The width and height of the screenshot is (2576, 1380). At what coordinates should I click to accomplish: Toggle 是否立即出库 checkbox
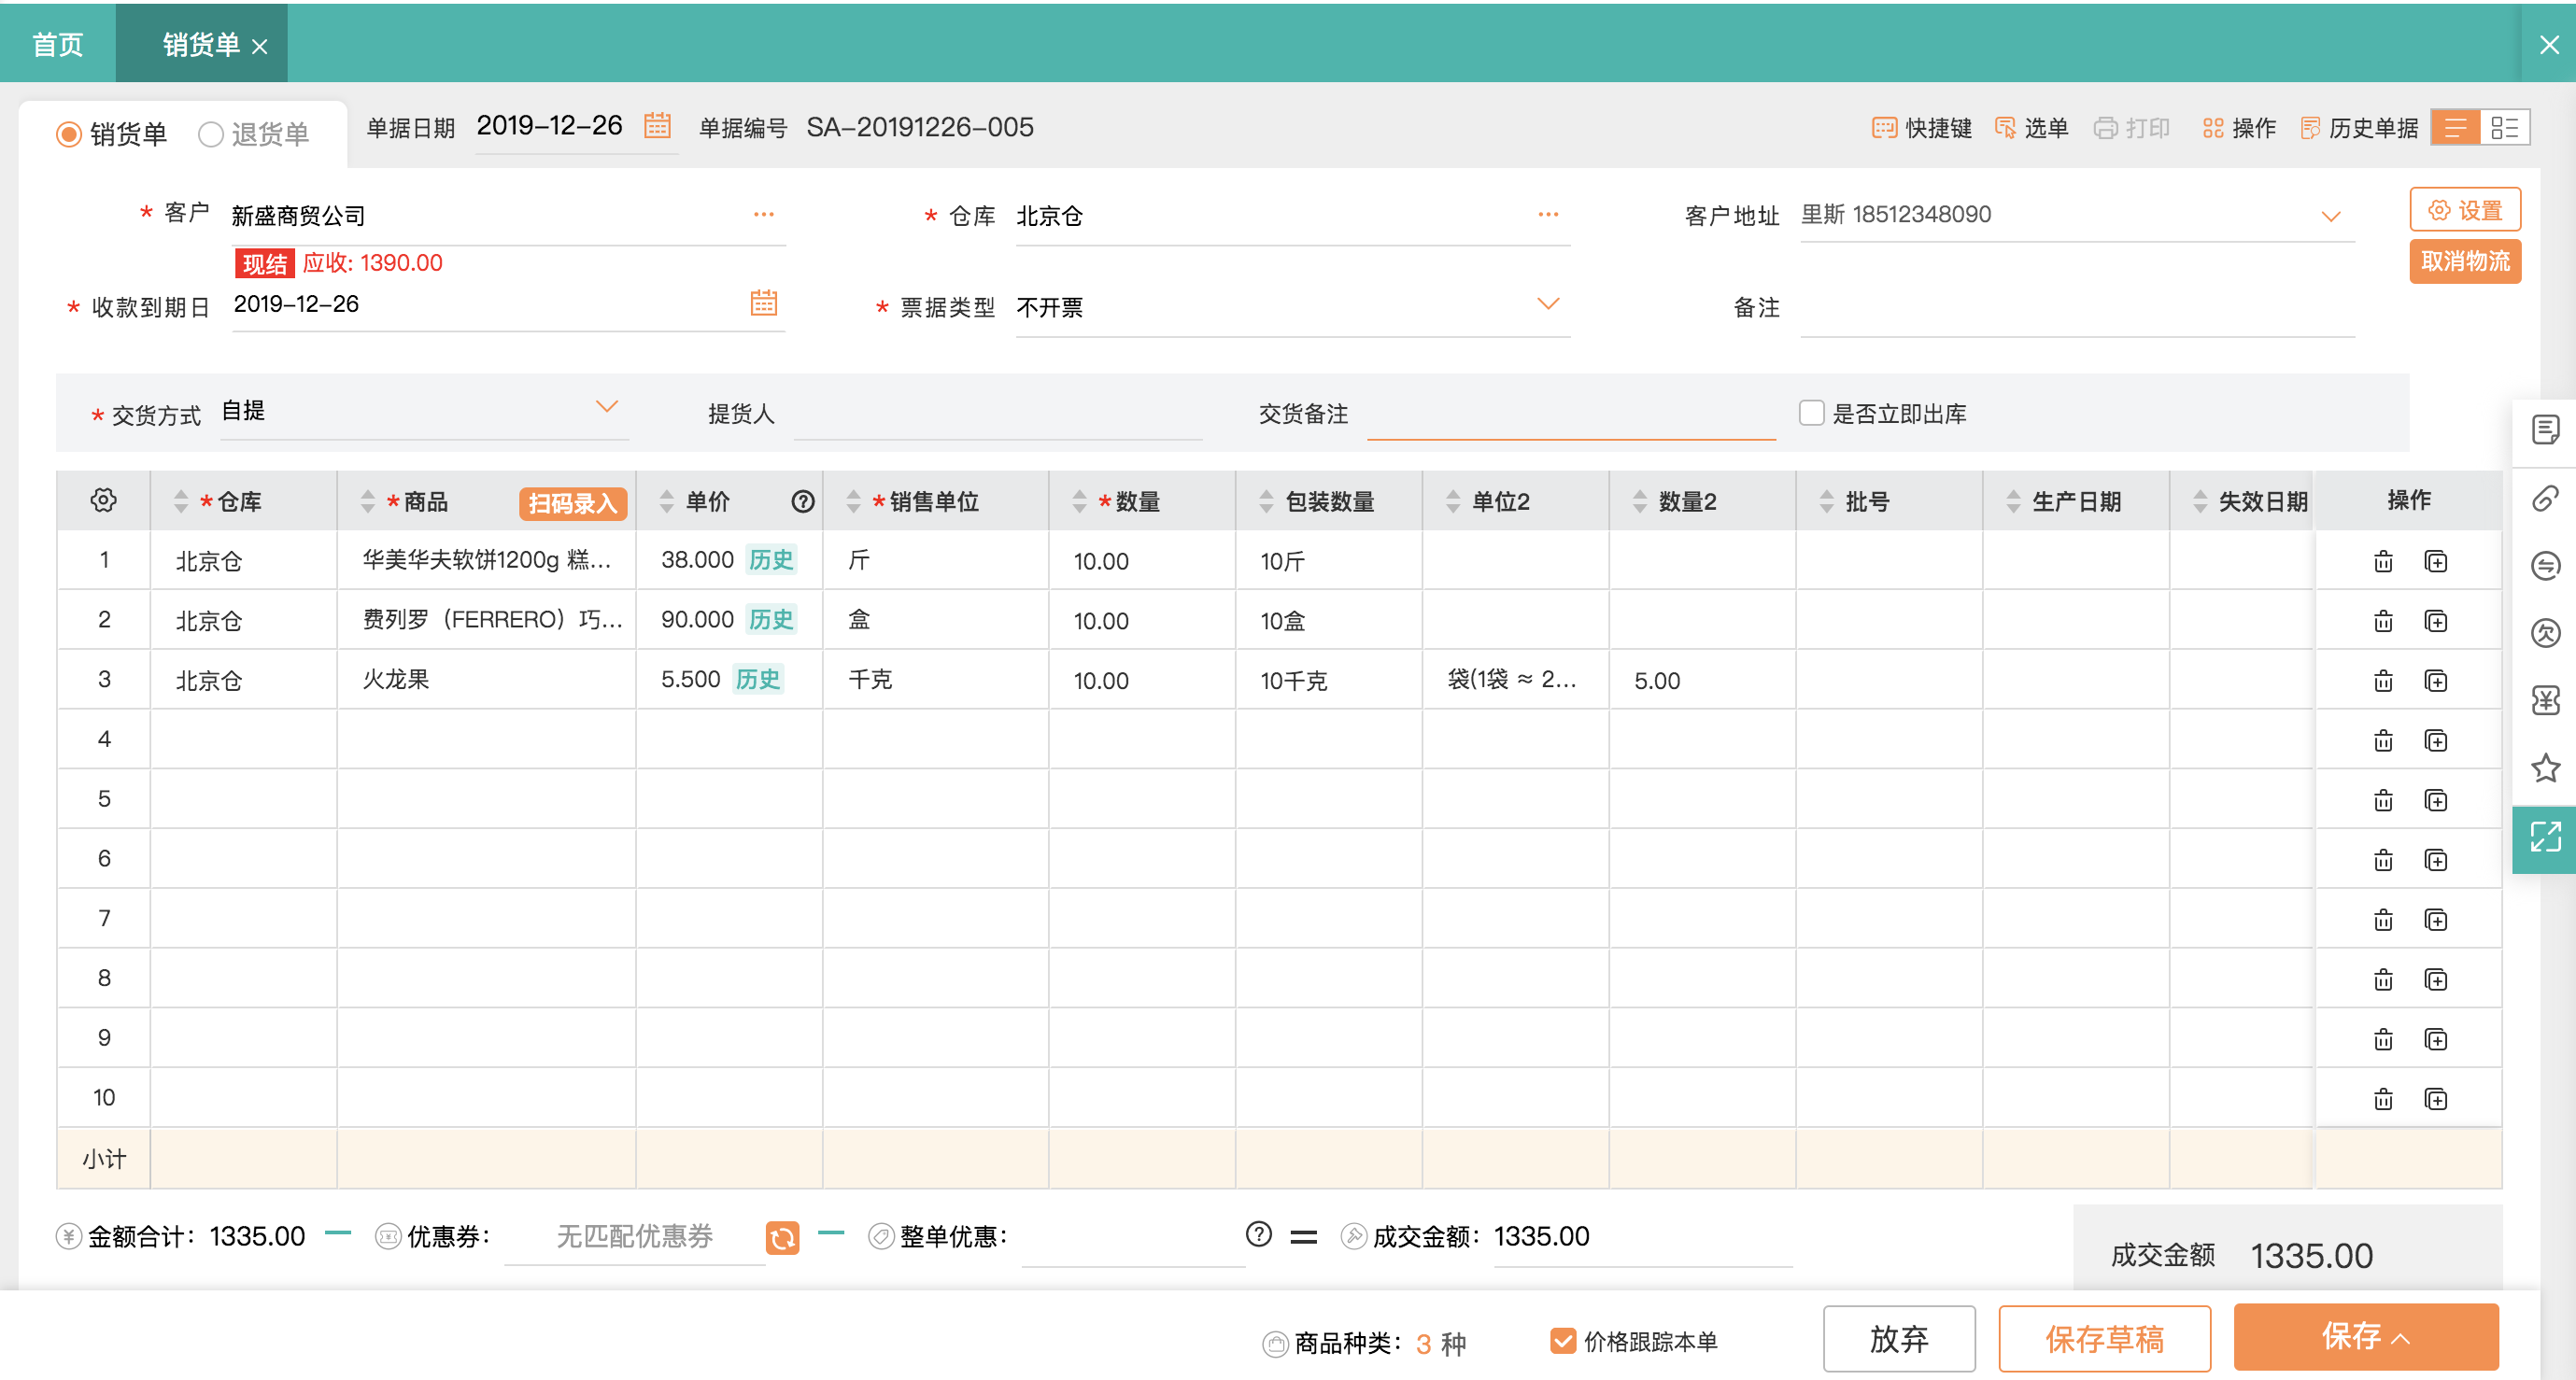pyautogui.click(x=1811, y=414)
